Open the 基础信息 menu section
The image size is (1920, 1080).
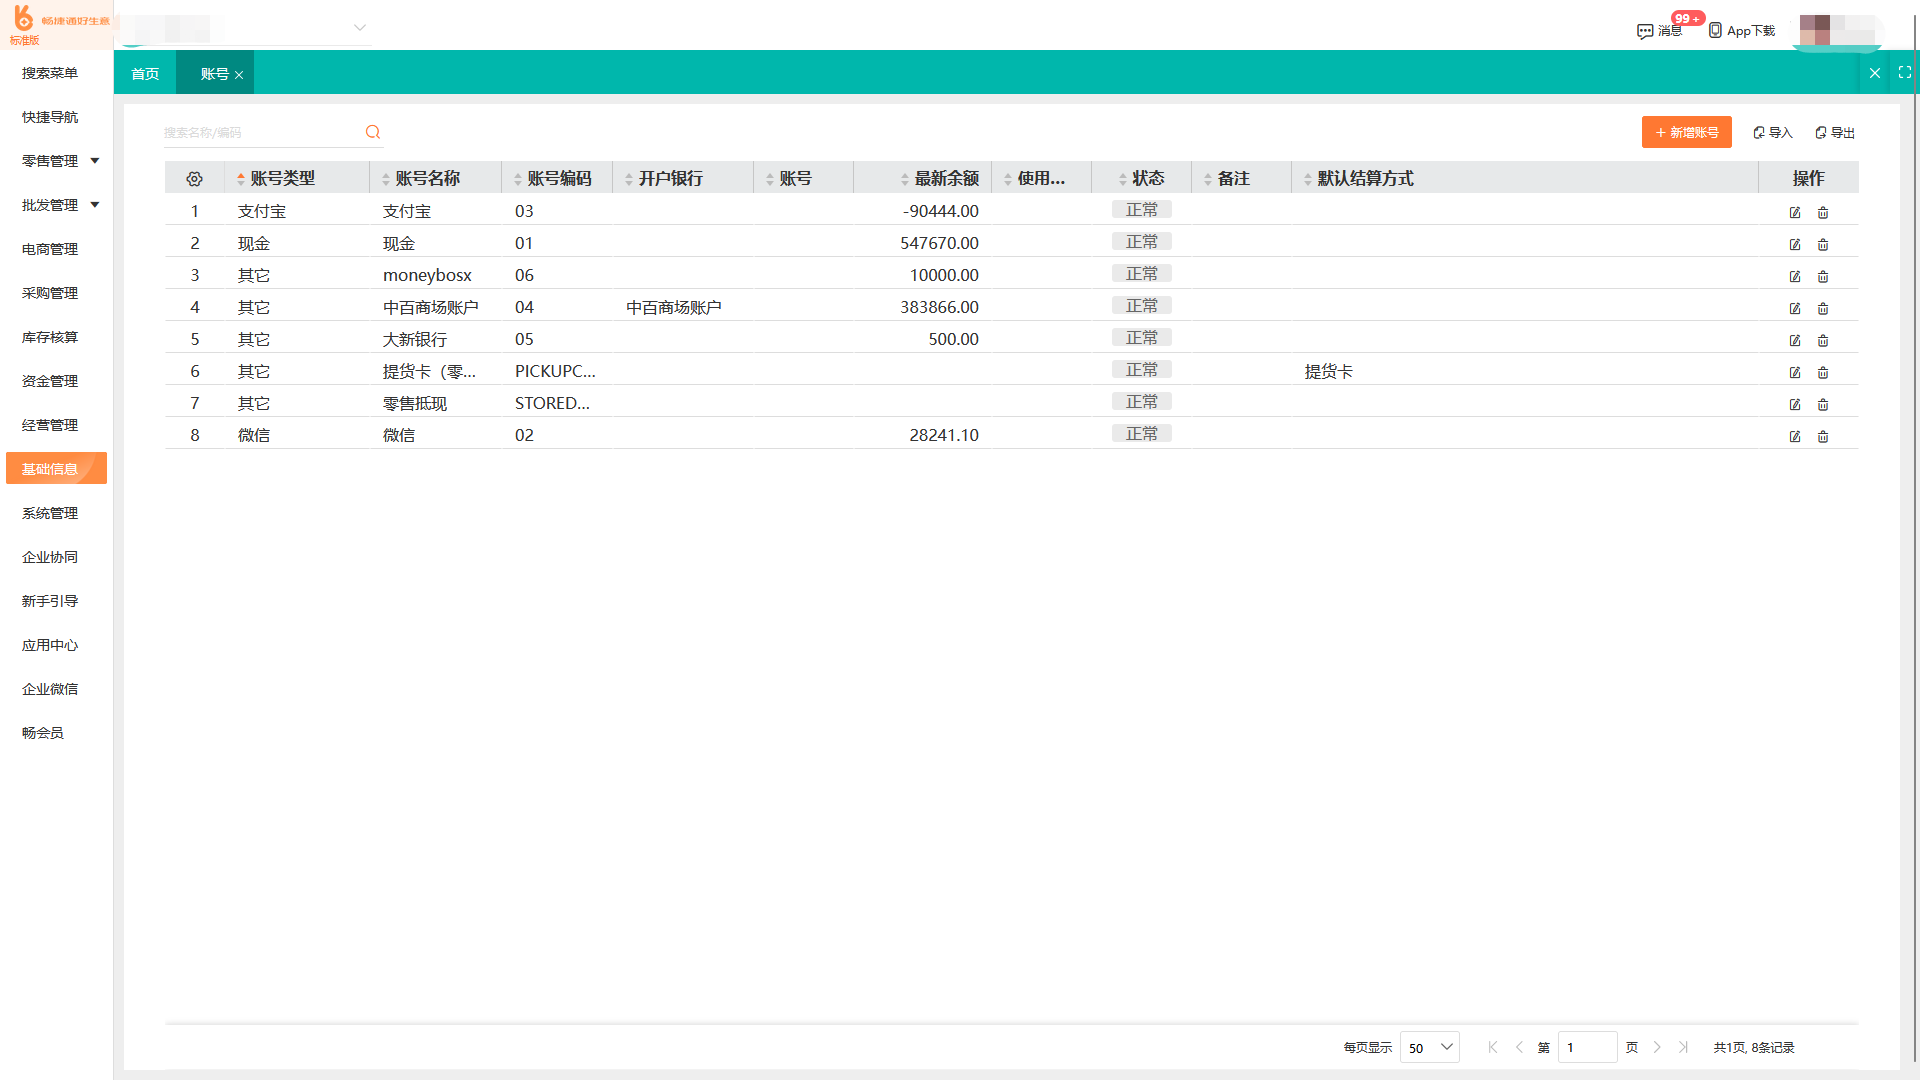pyautogui.click(x=53, y=468)
